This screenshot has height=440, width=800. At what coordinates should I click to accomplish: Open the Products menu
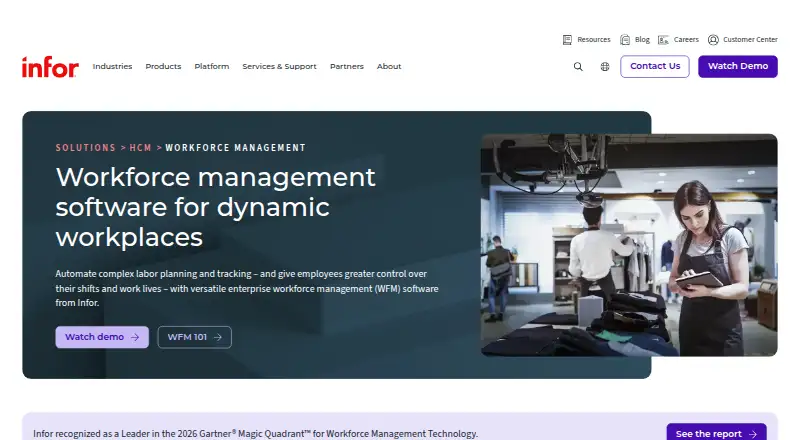163,66
